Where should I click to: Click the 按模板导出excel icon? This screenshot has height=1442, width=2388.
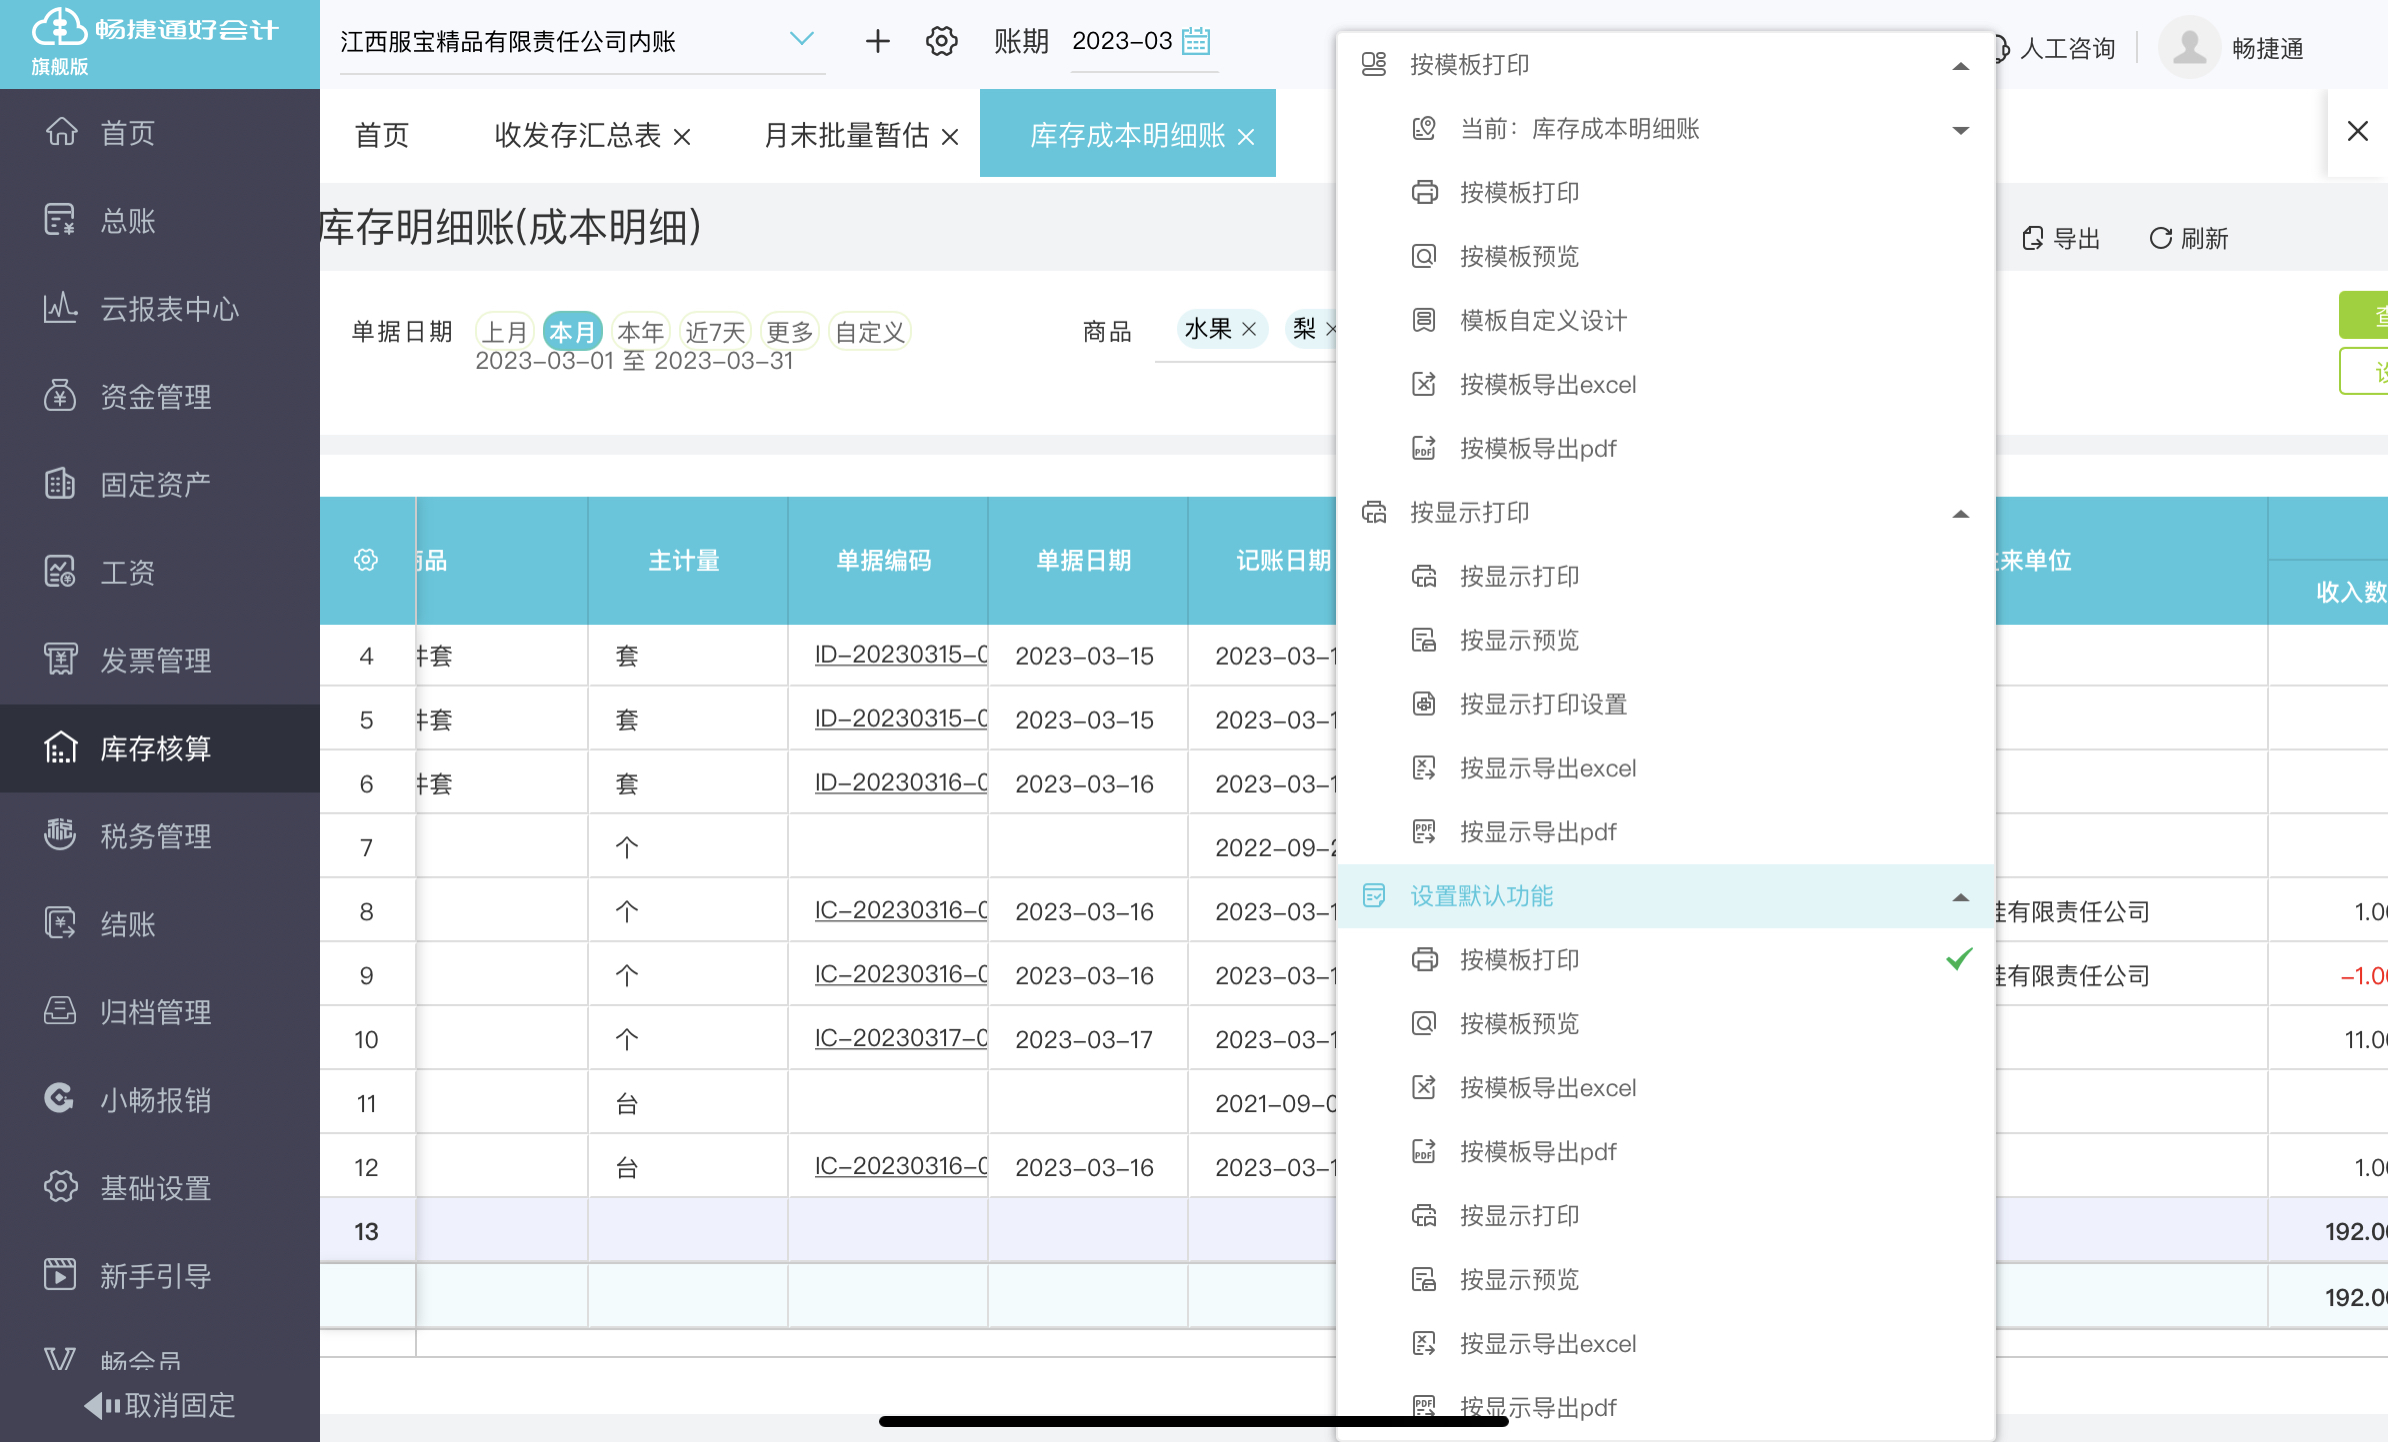click(x=1428, y=384)
